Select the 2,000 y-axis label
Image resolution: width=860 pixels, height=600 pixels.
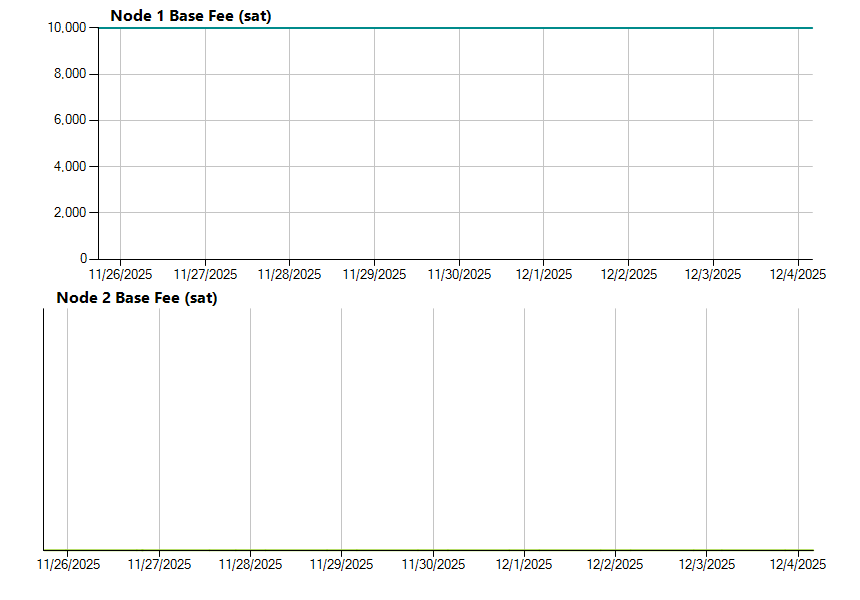(x=70, y=212)
